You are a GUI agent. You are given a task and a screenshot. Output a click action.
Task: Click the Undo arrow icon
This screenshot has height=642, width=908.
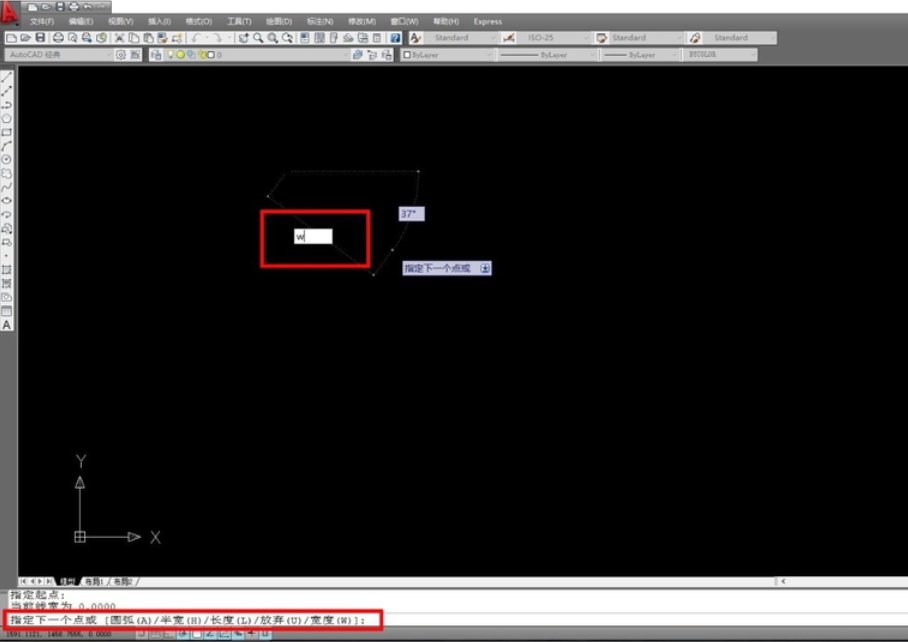coord(196,38)
